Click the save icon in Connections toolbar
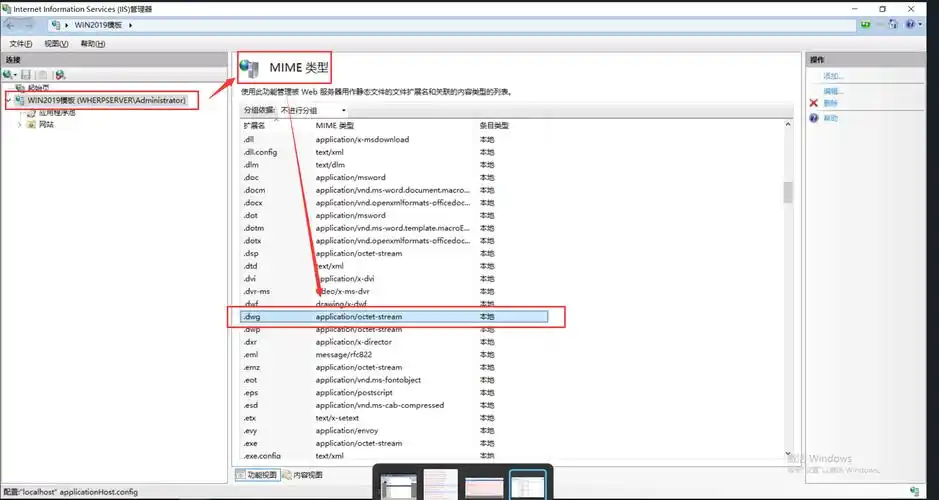The width and height of the screenshot is (939, 500). point(26,75)
